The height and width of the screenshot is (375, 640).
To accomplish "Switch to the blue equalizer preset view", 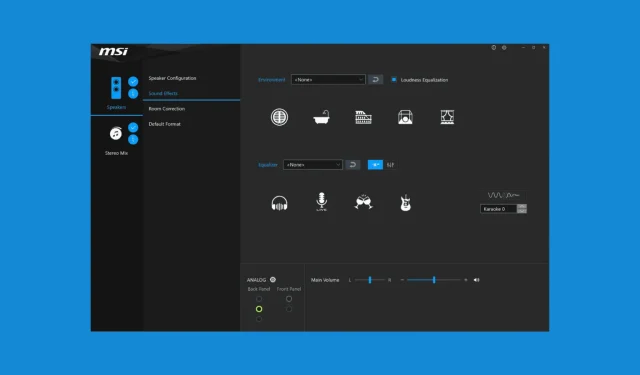I will pyautogui.click(x=375, y=165).
